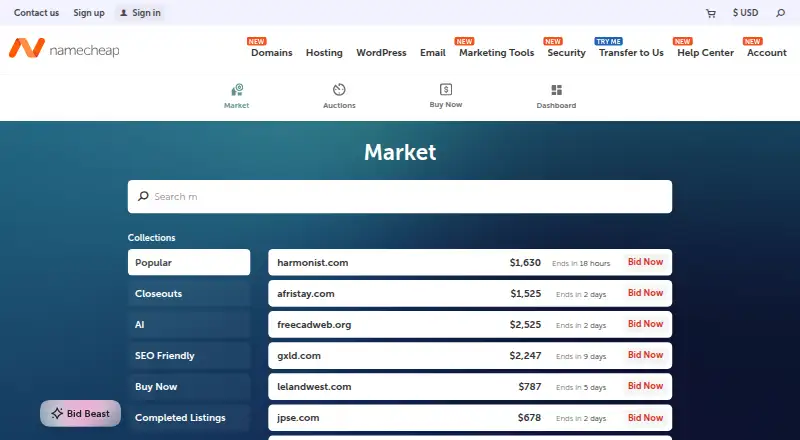This screenshot has height=440, width=800.
Task: Open the jpse.com listing name
Action: pos(298,418)
